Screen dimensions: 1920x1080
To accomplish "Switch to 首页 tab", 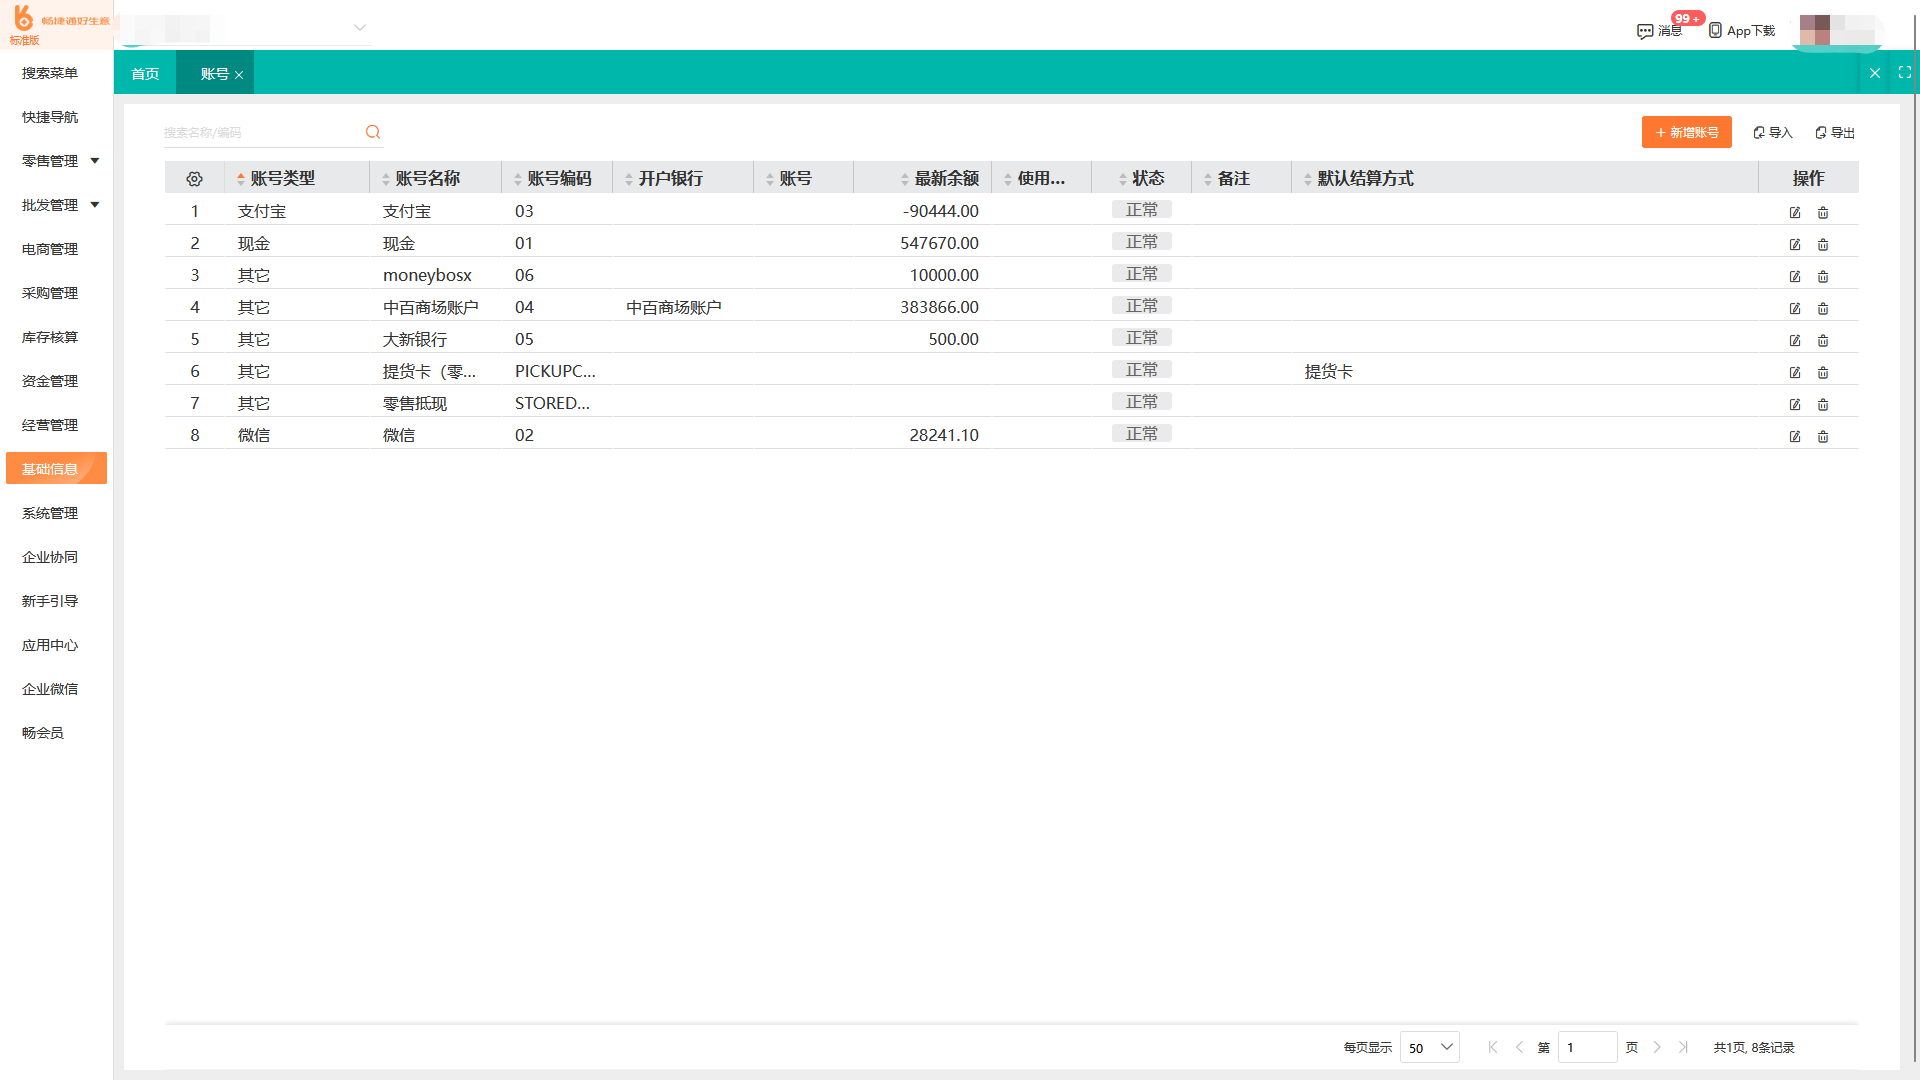I will (x=145, y=74).
